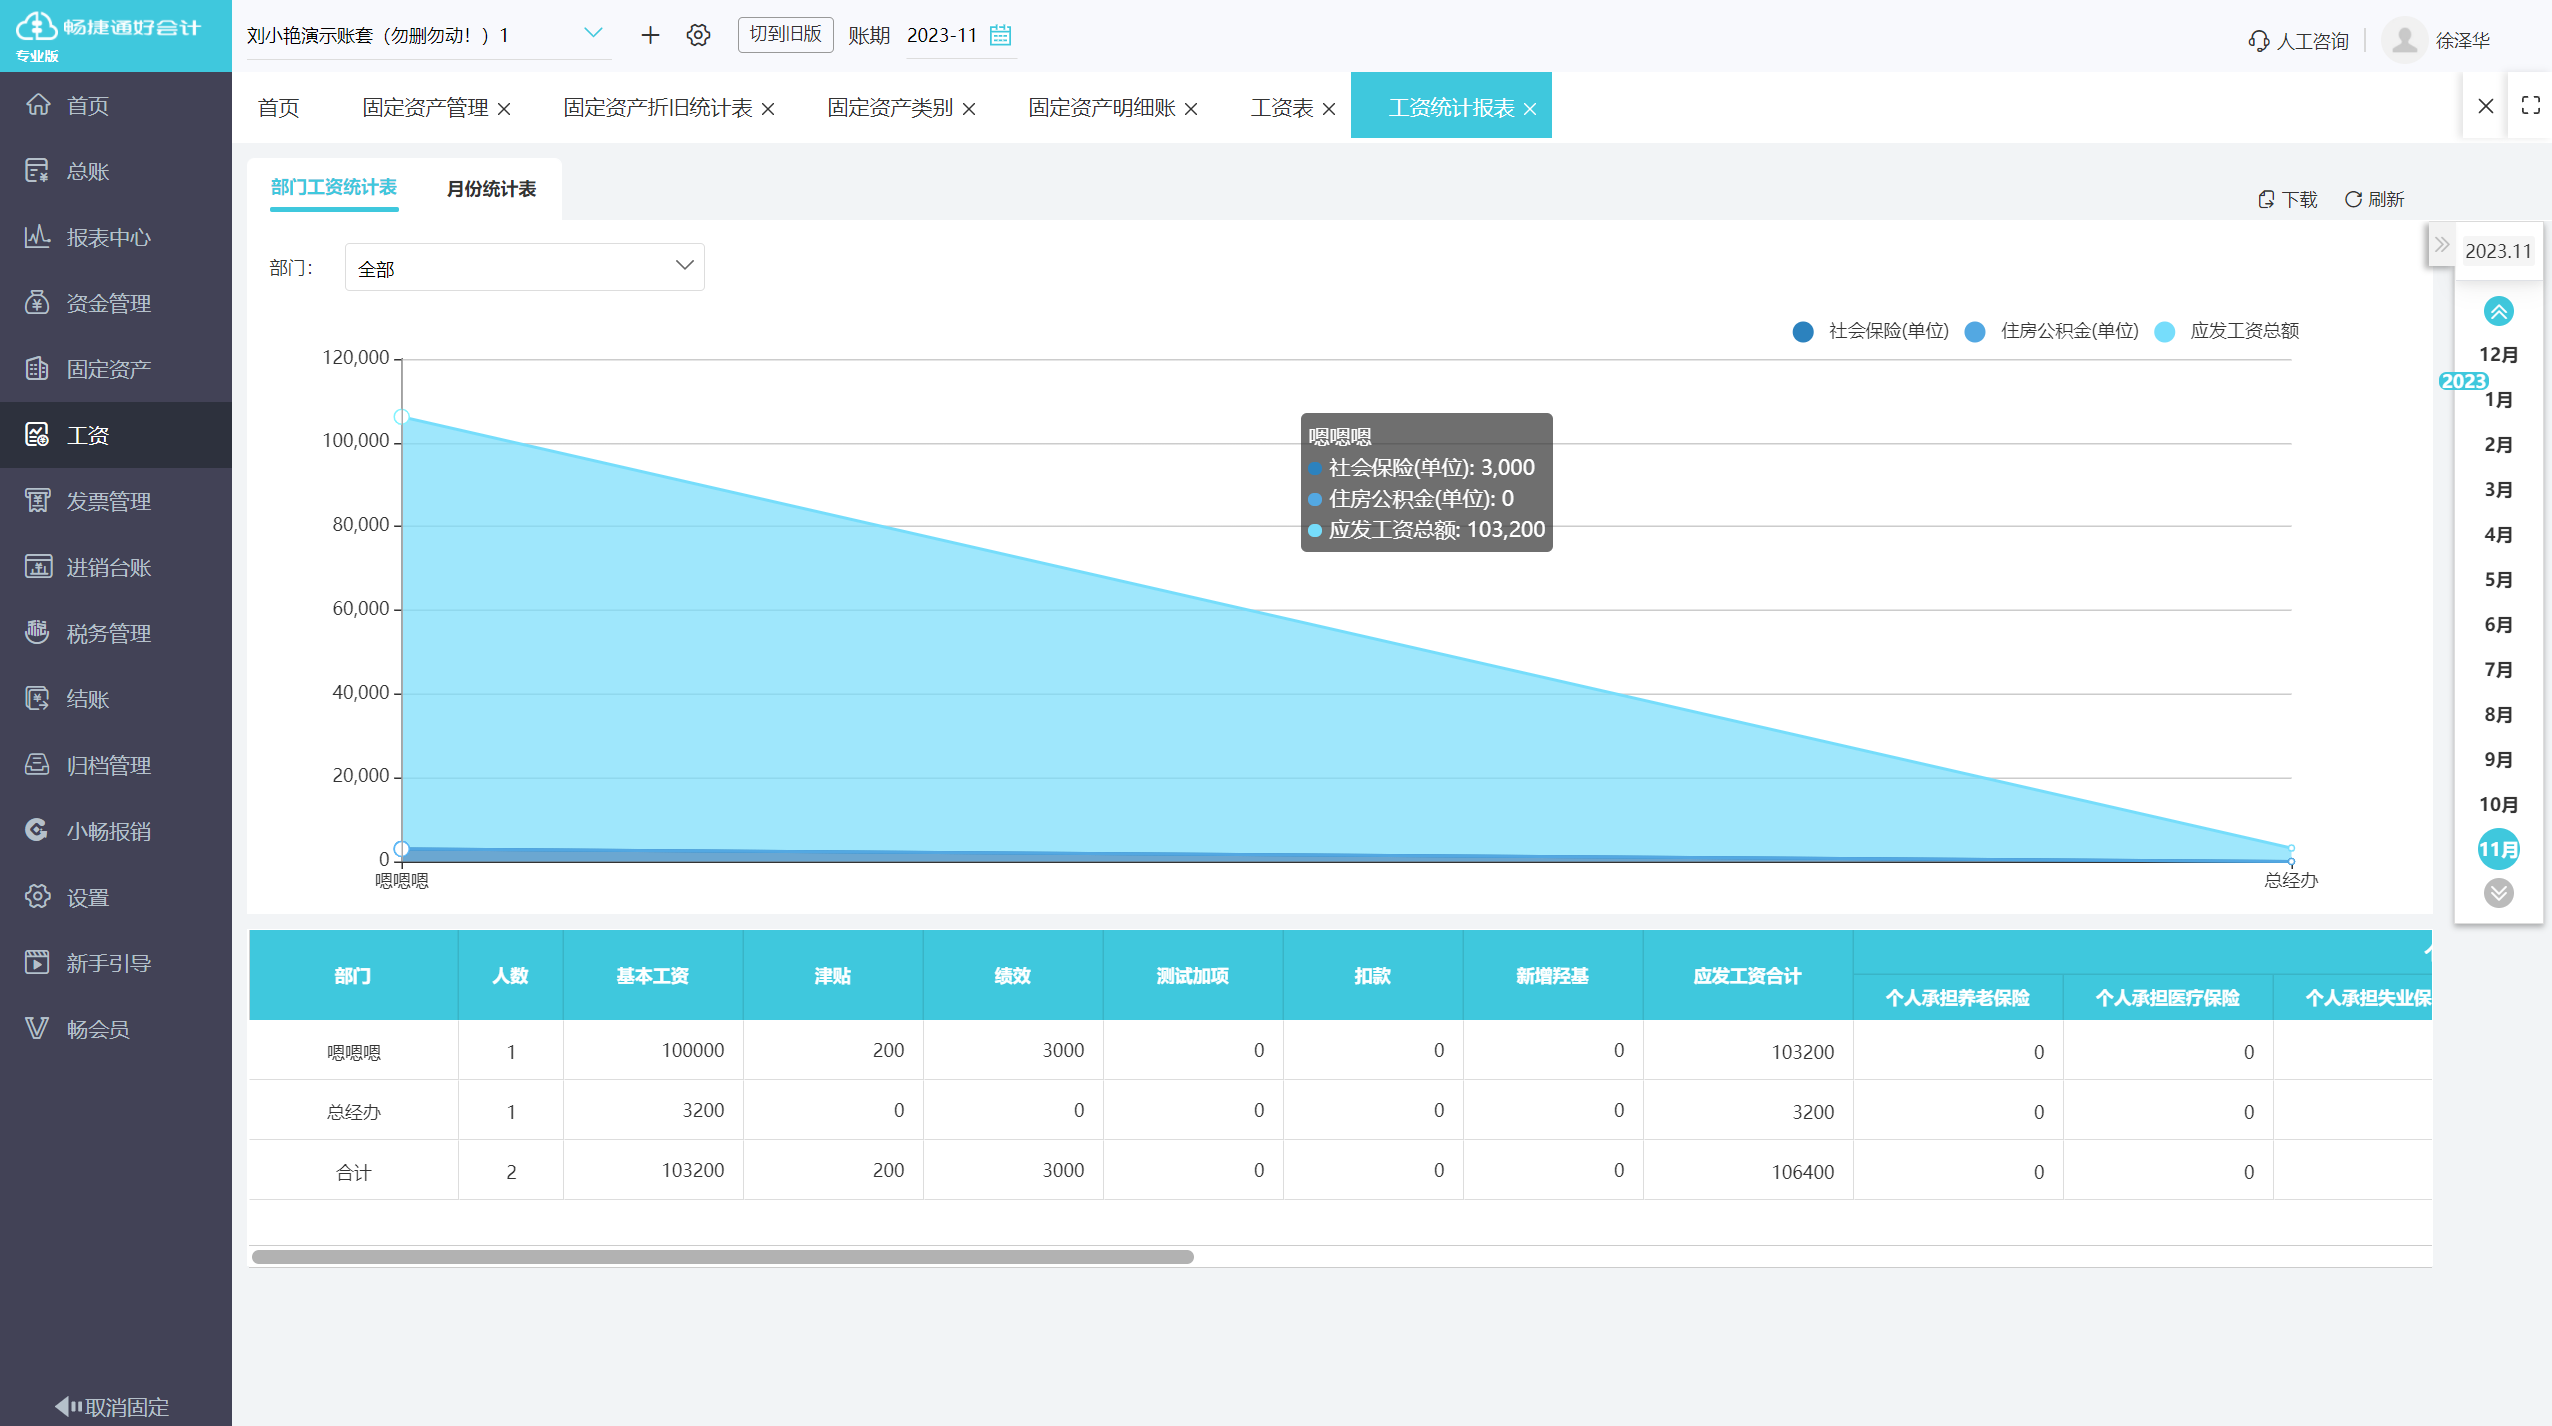Expand the year 2023 month list
The image size is (2552, 1426).
pos(2466,380)
